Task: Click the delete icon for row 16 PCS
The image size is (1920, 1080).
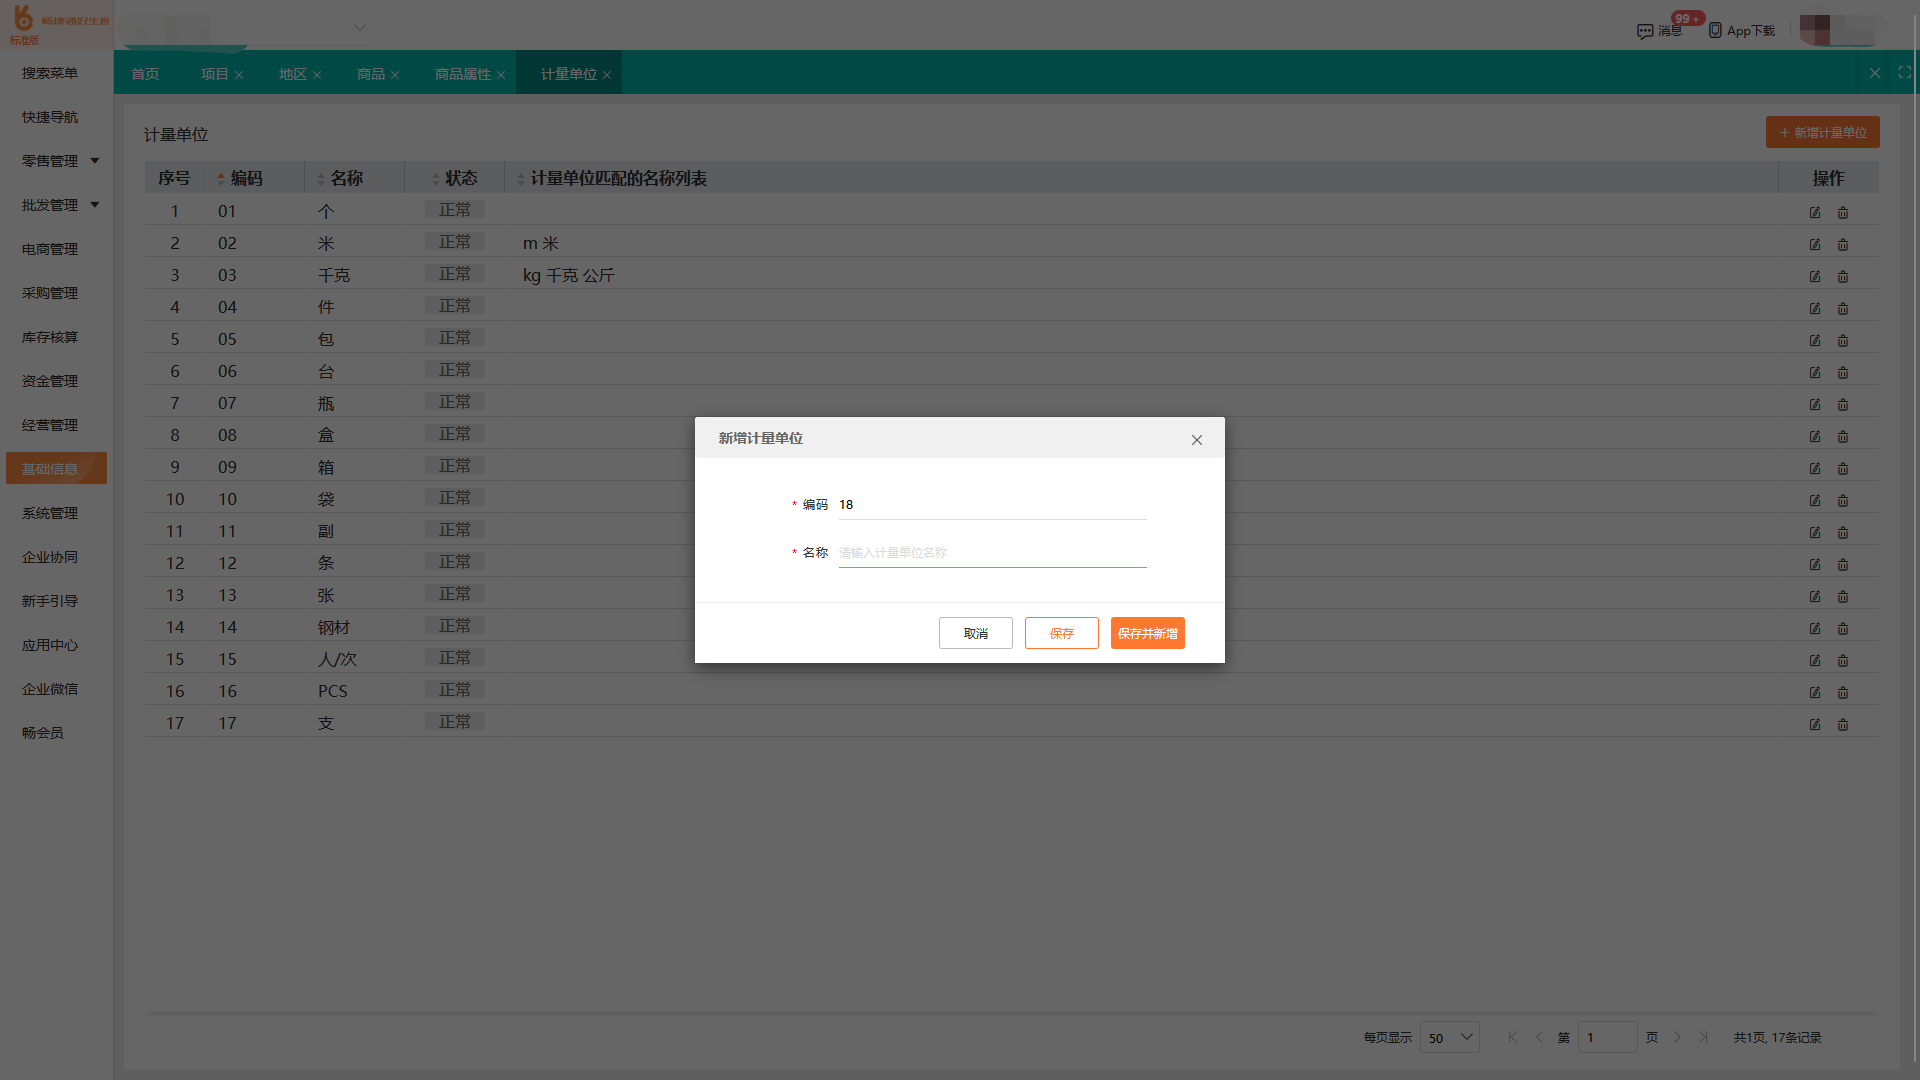Action: 1844,691
